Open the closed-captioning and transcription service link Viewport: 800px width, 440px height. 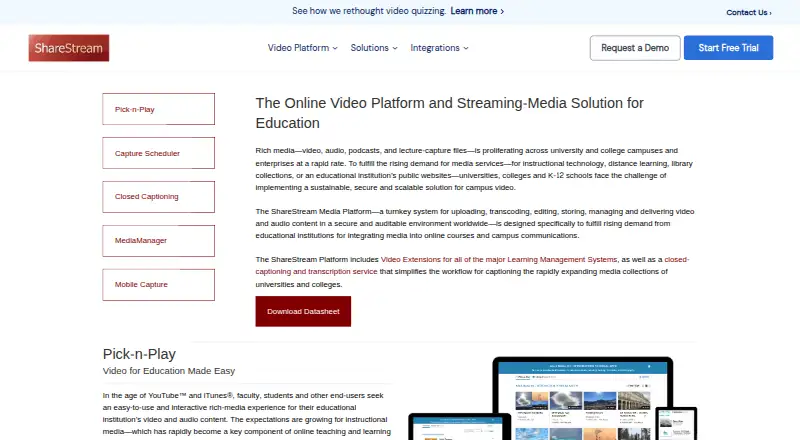[316, 272]
